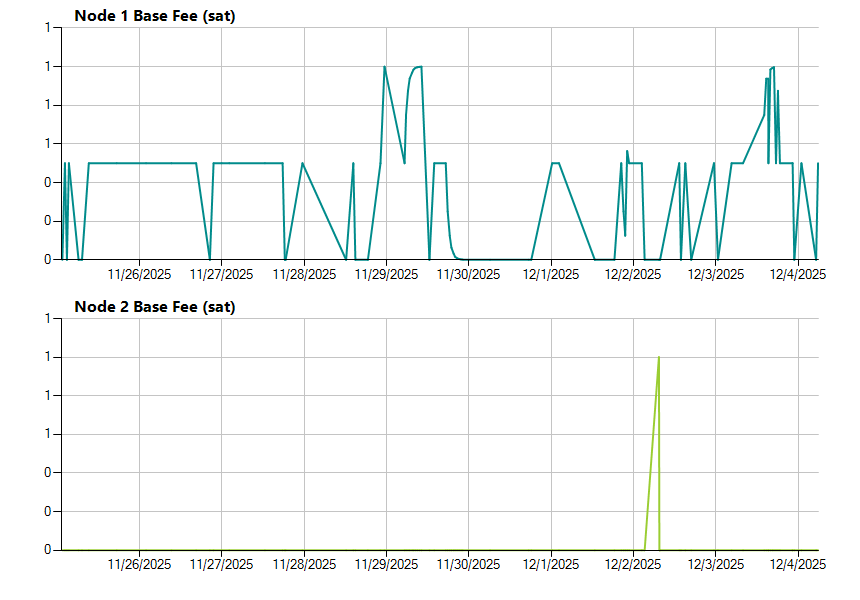
Task: Click the "Node 1 Base Fee (sat)" chart title
Action: (x=155, y=16)
